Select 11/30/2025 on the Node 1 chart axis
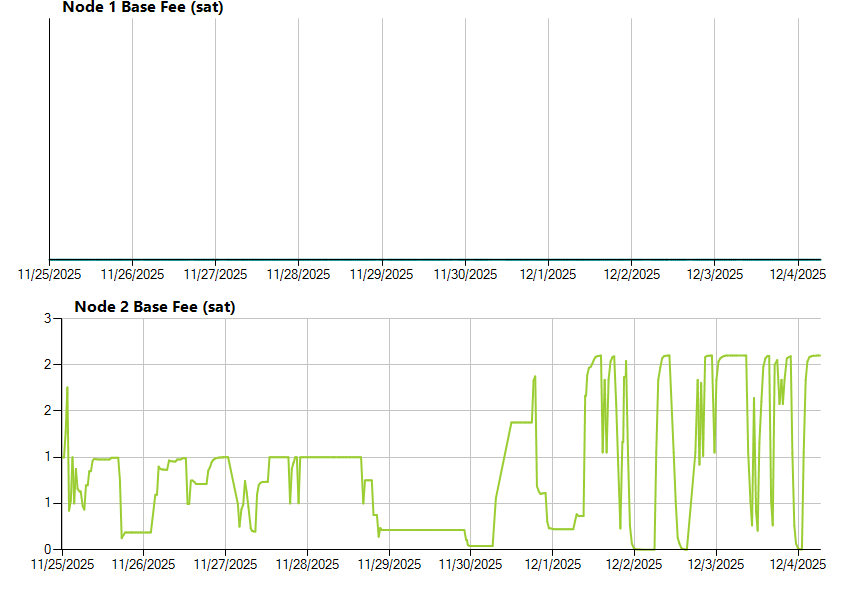This screenshot has width=860, height=600. pos(466,274)
